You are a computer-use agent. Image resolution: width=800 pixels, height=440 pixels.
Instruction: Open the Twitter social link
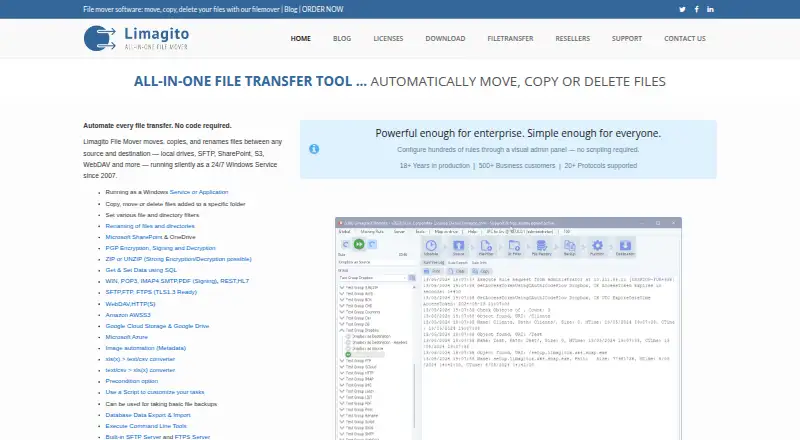(682, 9)
